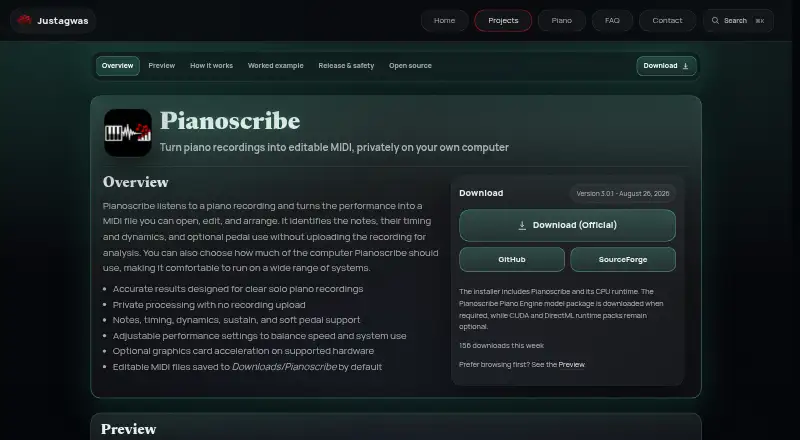Click the Pianoscribe app icon
Screen dimensions: 800x440
pos(128,133)
